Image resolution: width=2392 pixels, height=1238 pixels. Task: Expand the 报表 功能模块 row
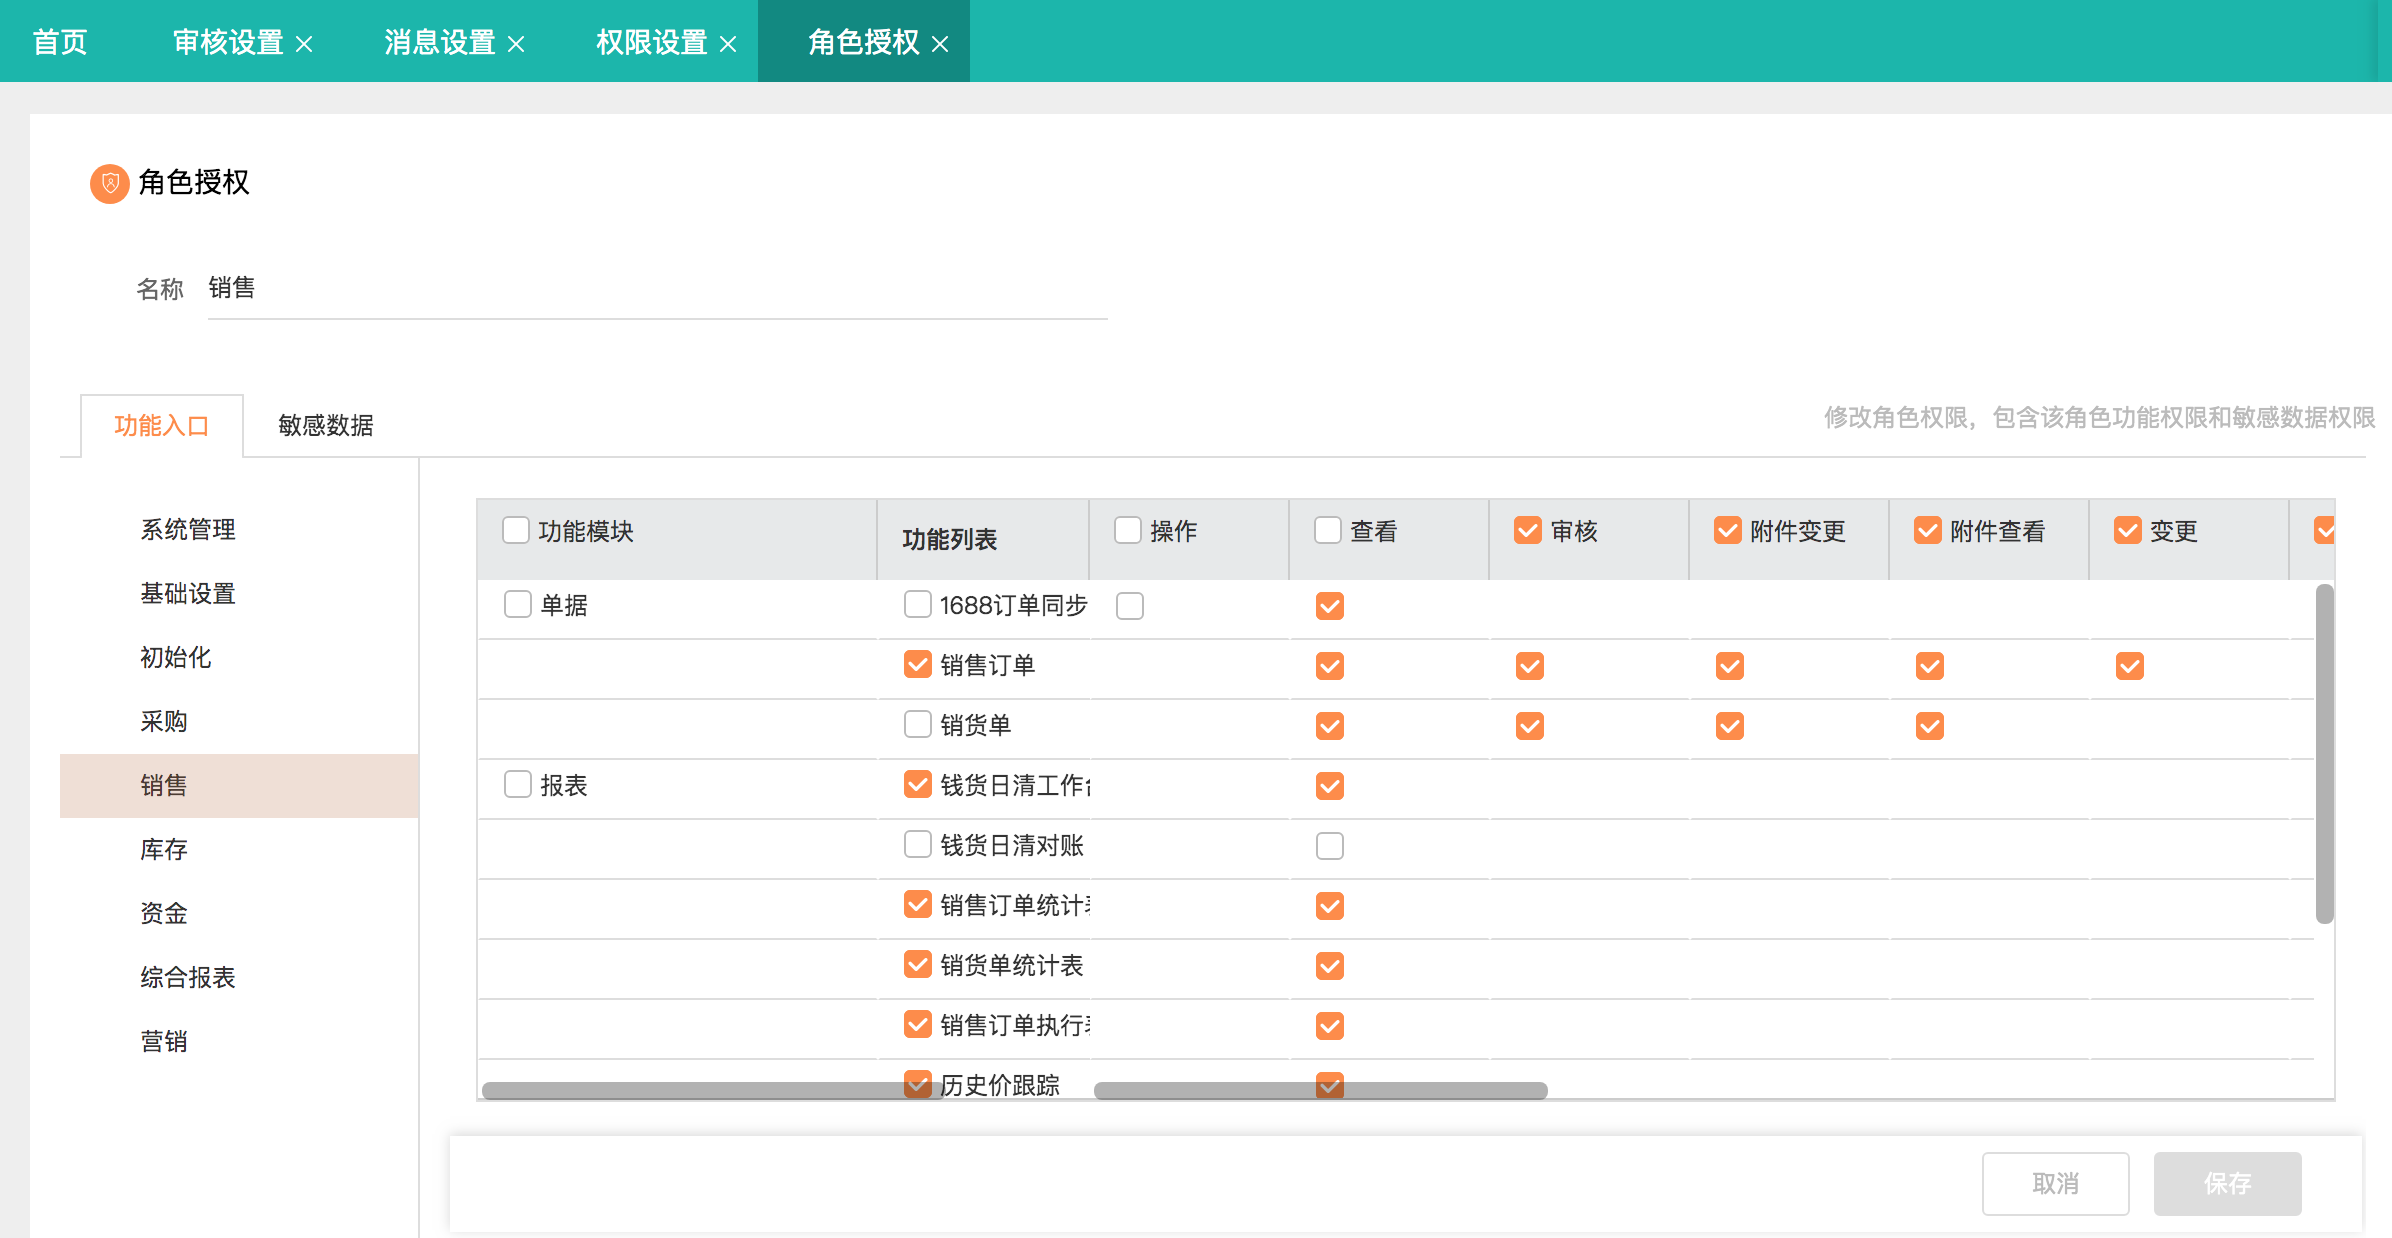tap(564, 786)
